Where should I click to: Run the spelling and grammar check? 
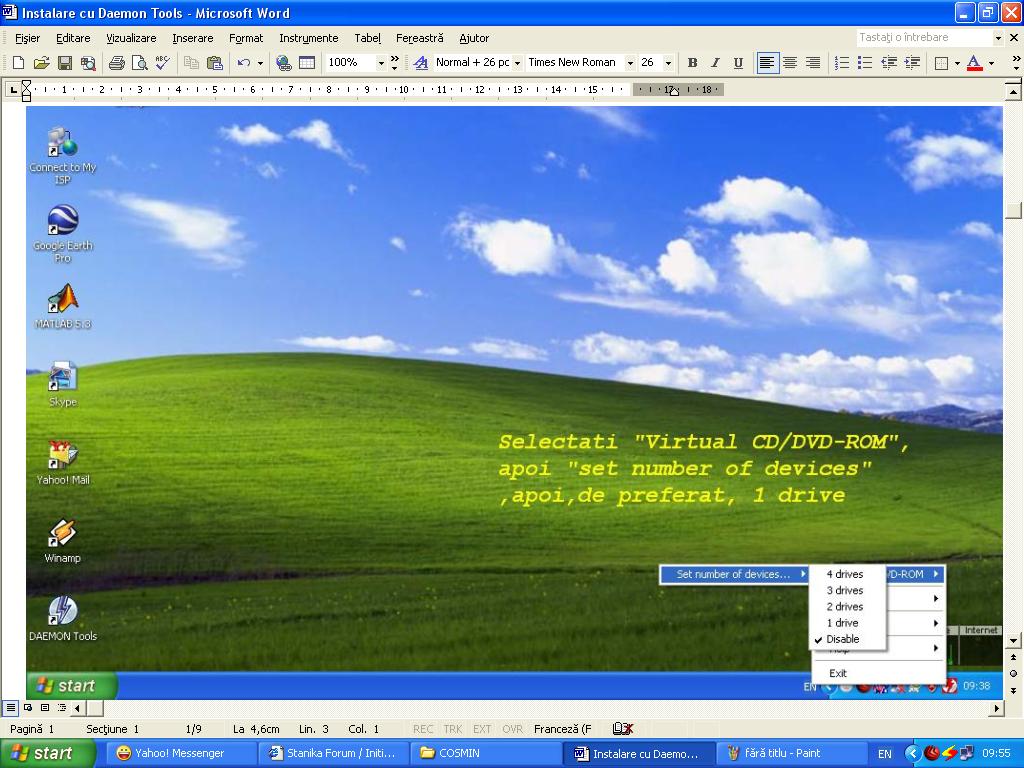coord(162,63)
